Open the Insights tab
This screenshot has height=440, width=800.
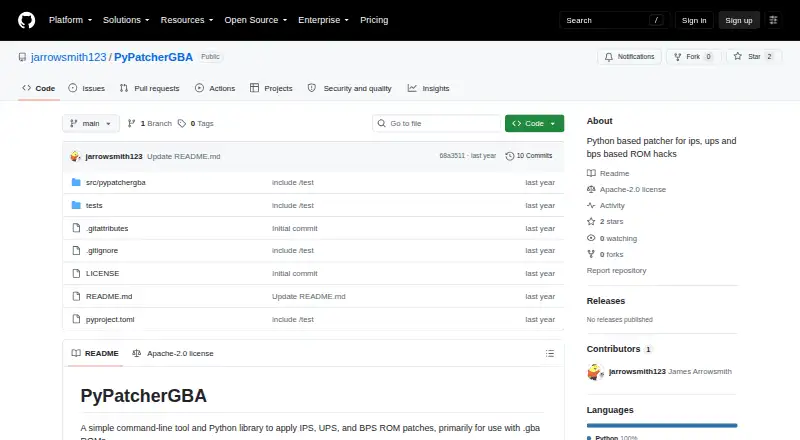(429, 88)
